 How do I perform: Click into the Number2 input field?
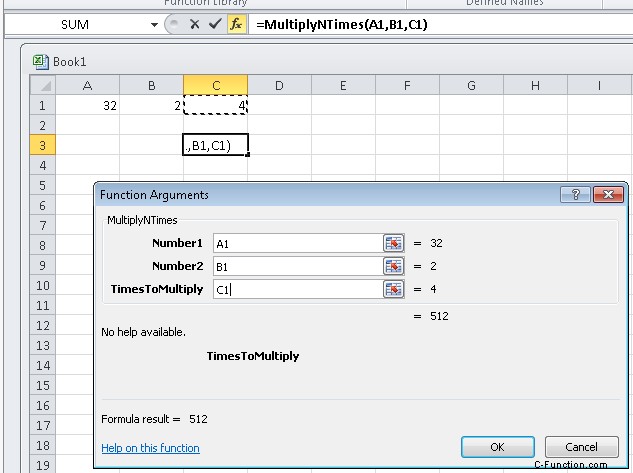(x=295, y=266)
